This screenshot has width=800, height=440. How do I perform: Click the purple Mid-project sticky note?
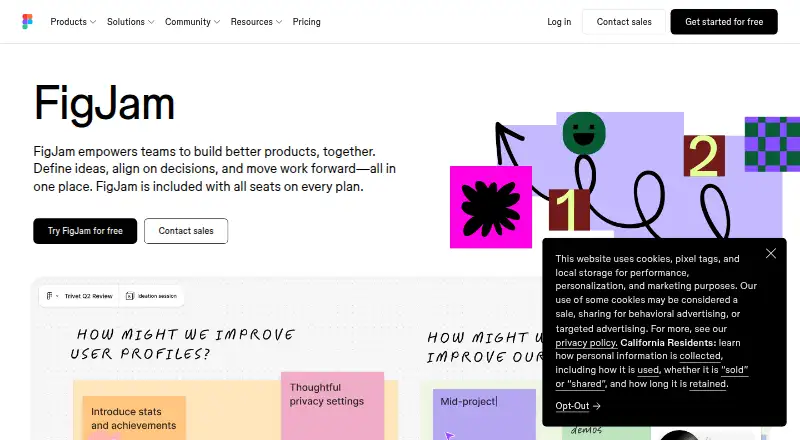(484, 414)
